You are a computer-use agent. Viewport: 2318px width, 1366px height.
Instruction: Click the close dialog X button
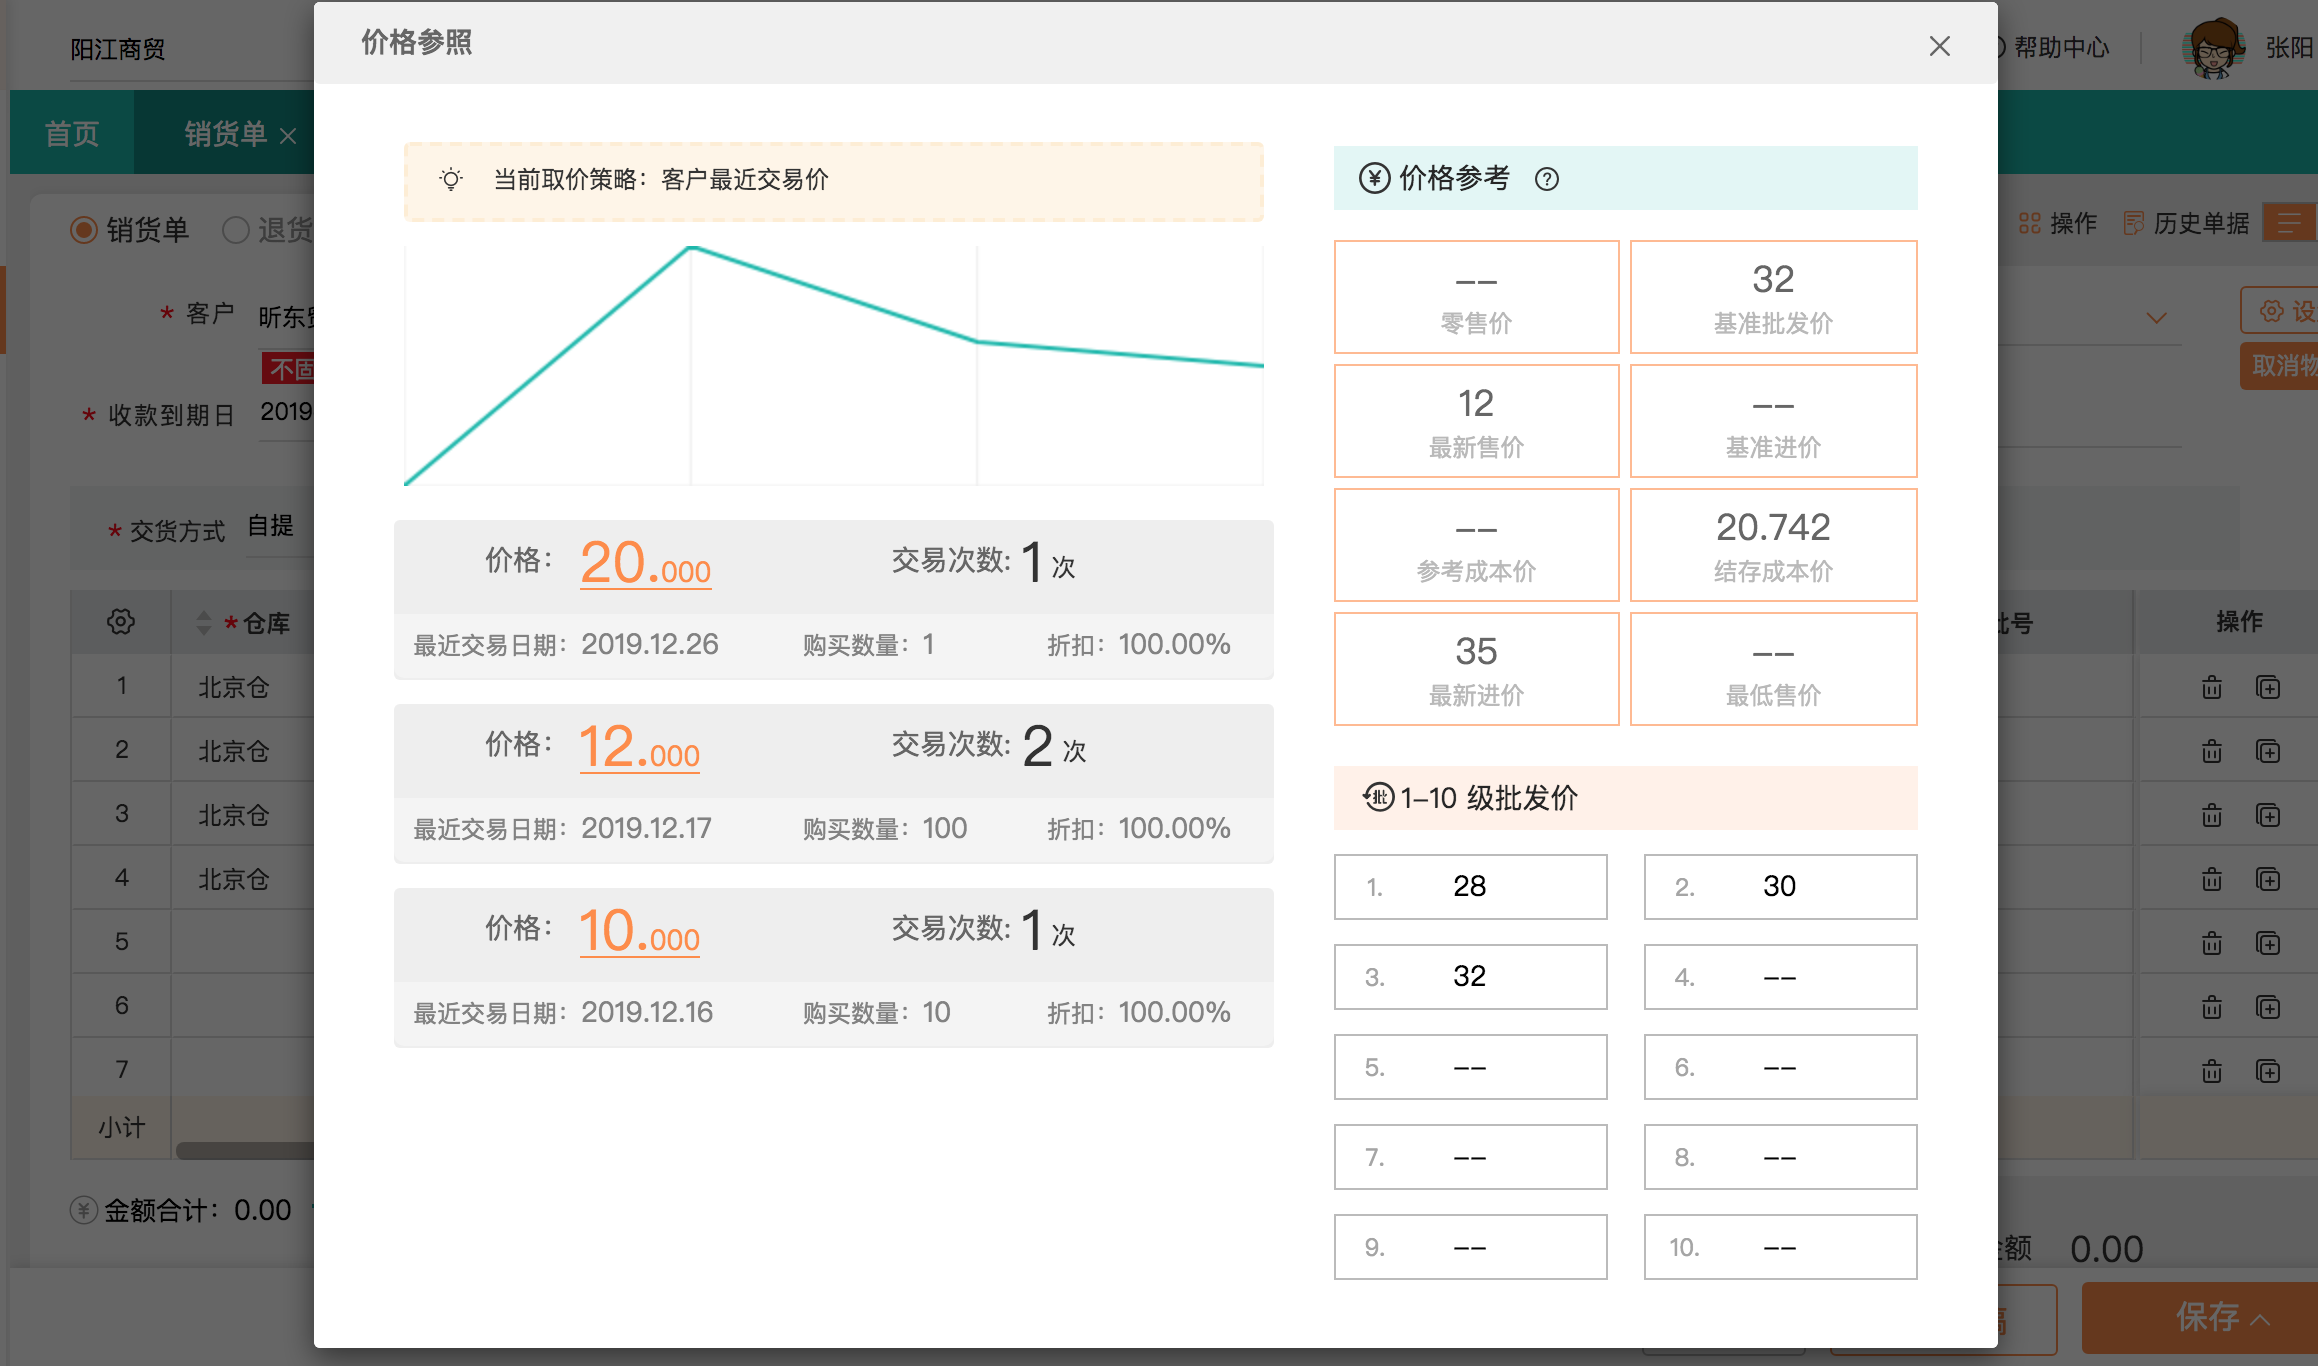[1939, 46]
